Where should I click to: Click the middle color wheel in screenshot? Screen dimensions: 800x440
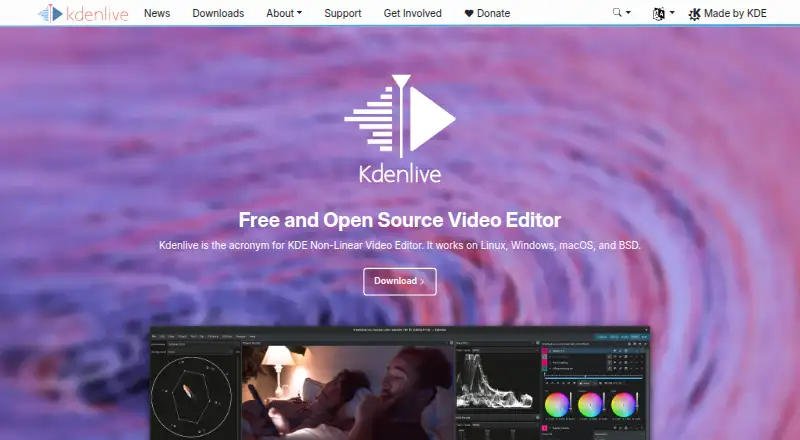(x=590, y=404)
